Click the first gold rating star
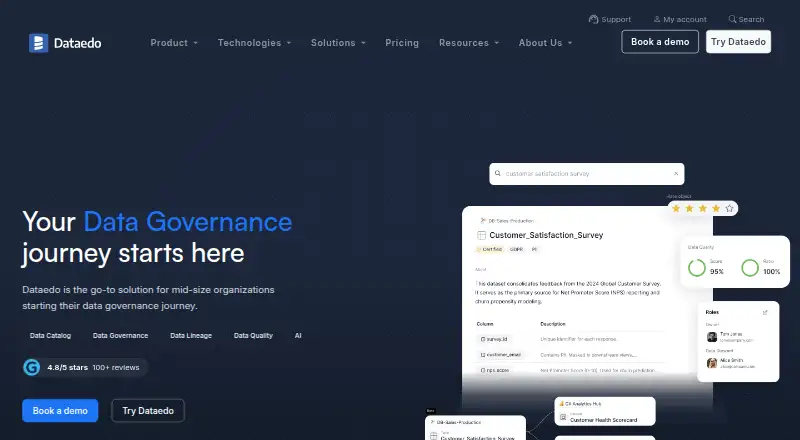 [x=676, y=208]
